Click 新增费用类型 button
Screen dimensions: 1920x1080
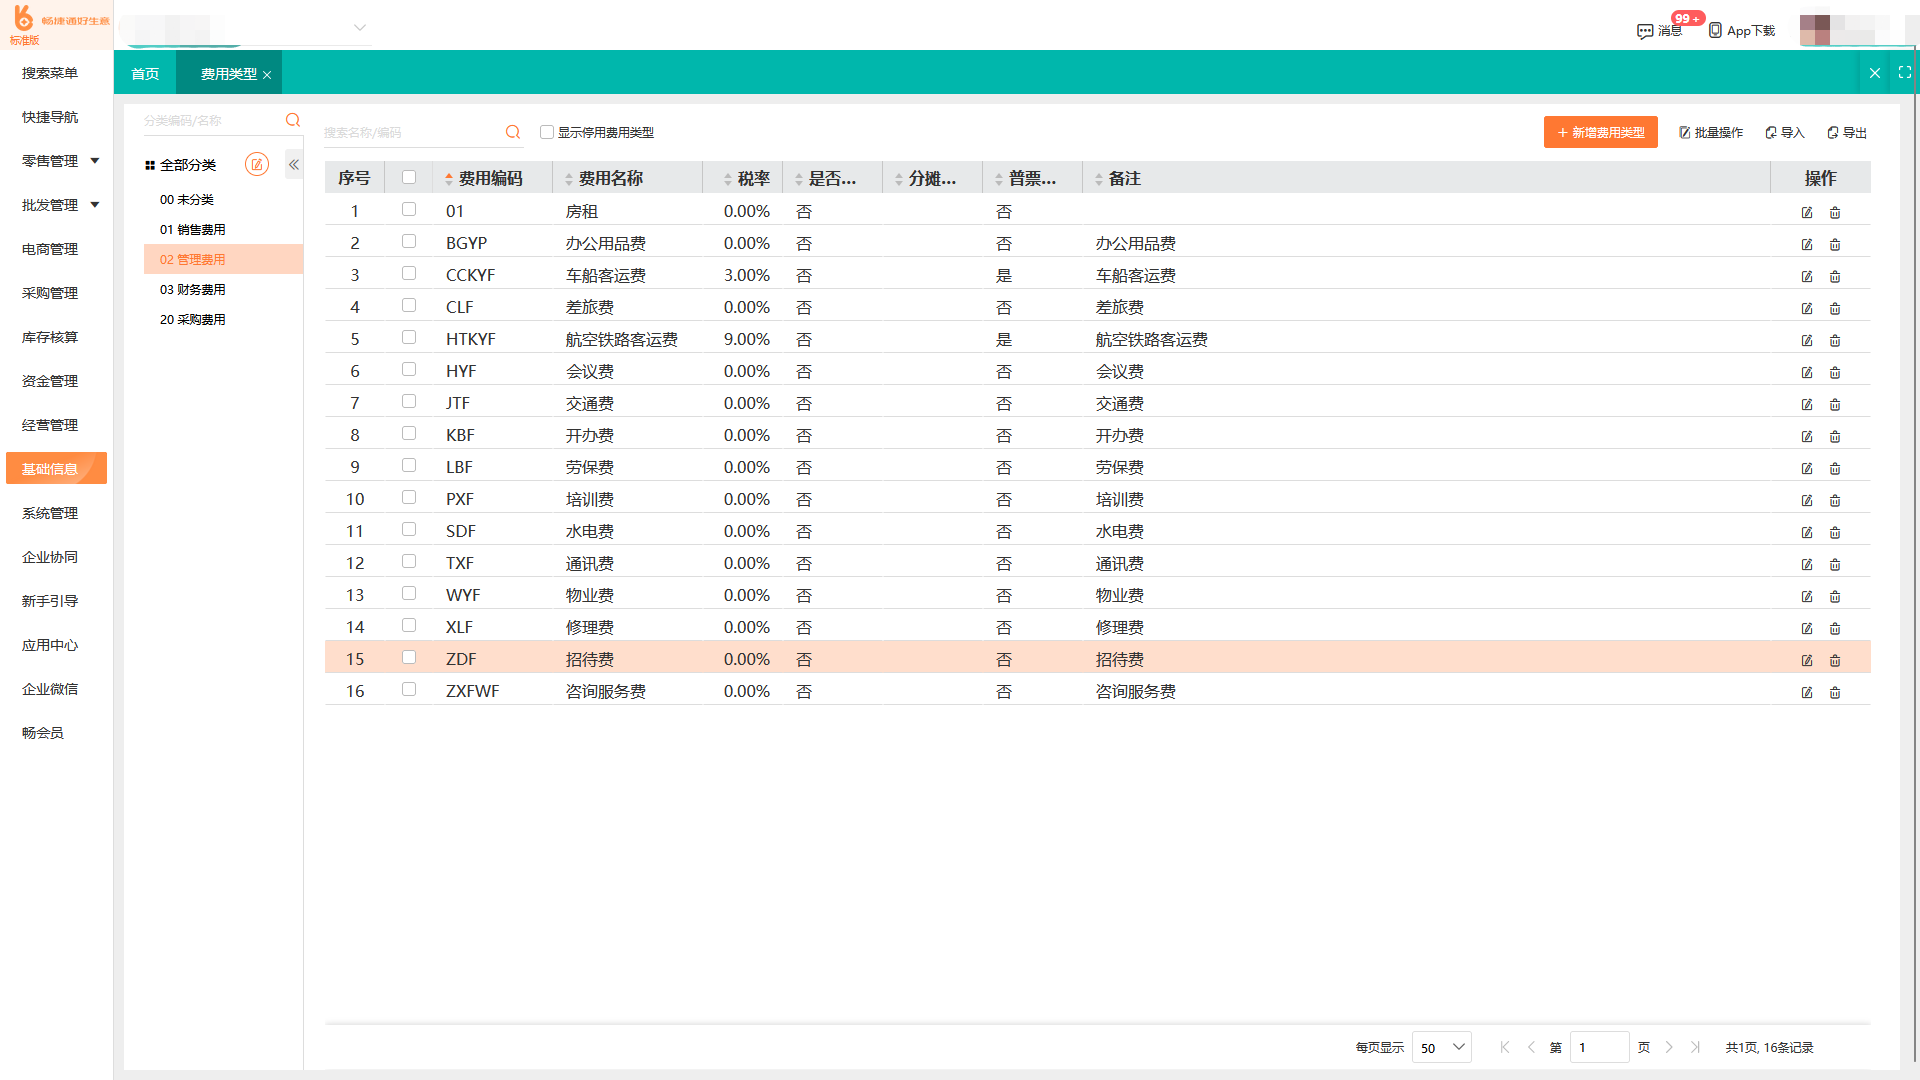[x=1600, y=131]
